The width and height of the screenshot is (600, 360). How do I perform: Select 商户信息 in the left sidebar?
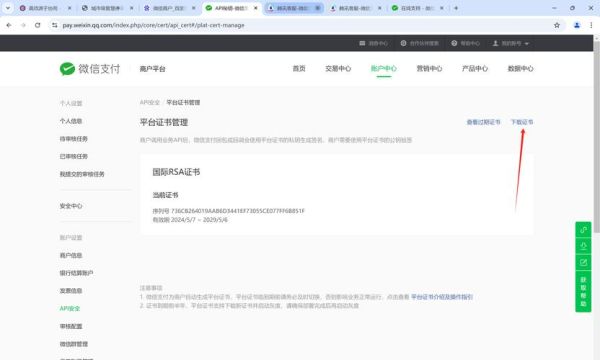(71, 255)
